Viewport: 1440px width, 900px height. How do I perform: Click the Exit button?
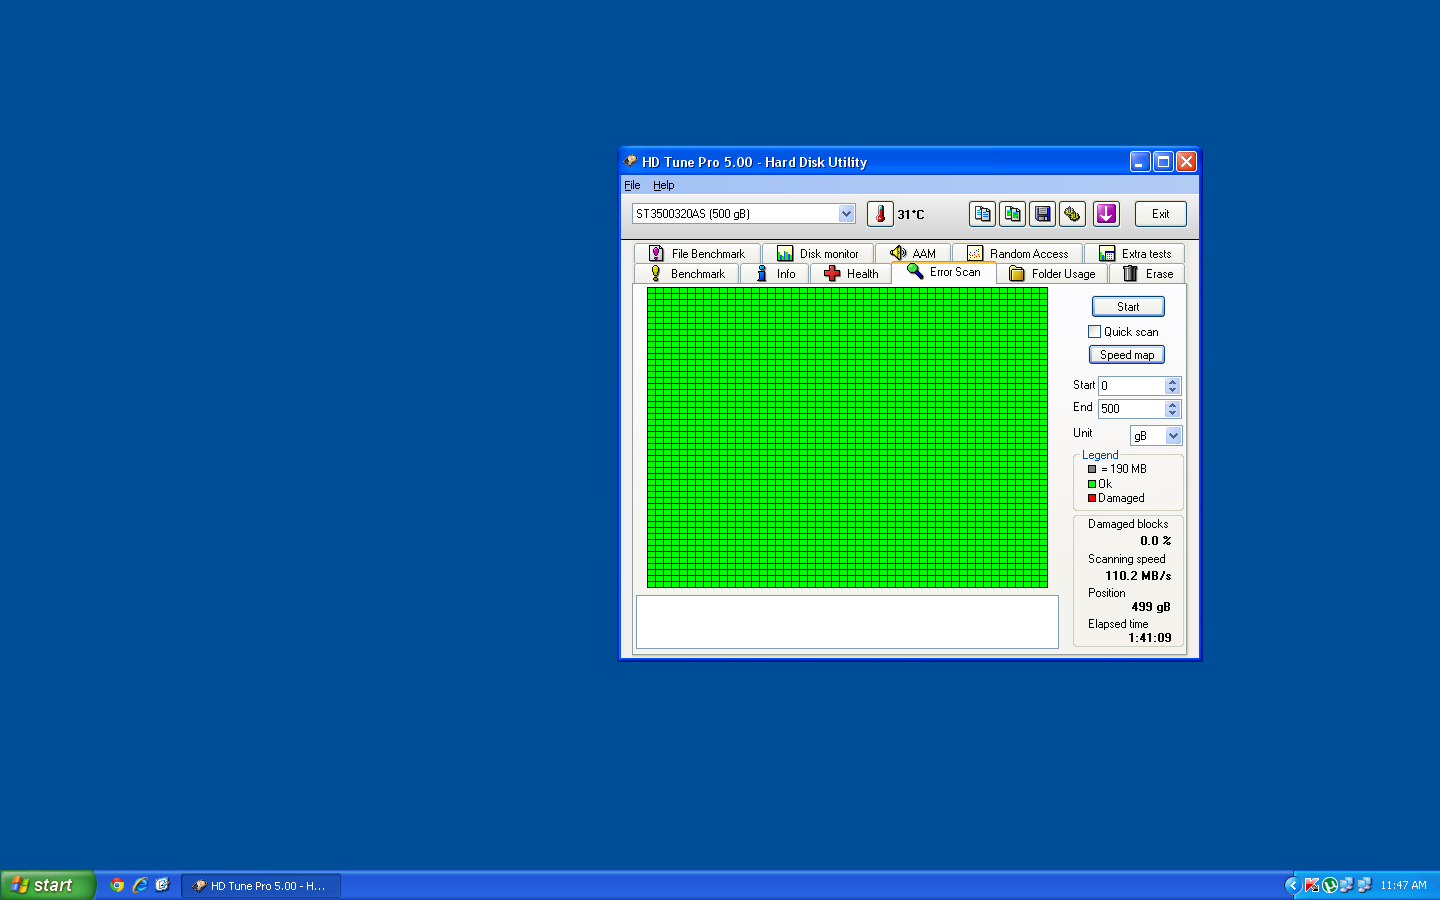point(1160,214)
